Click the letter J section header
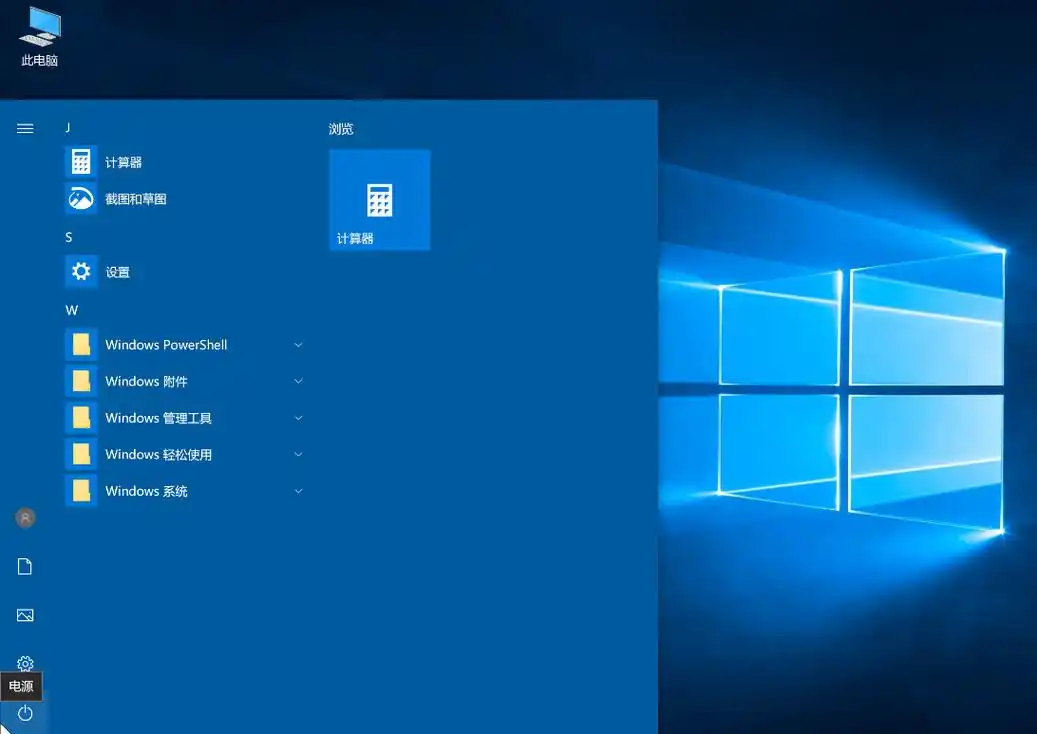 coord(68,128)
